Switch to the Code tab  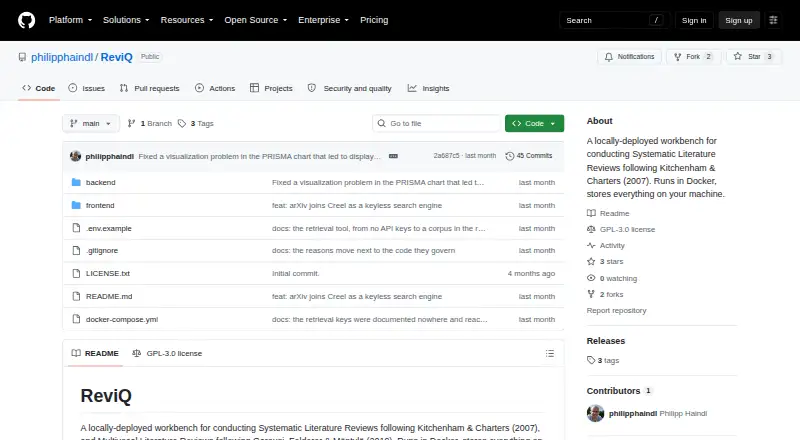pyautogui.click(x=39, y=88)
